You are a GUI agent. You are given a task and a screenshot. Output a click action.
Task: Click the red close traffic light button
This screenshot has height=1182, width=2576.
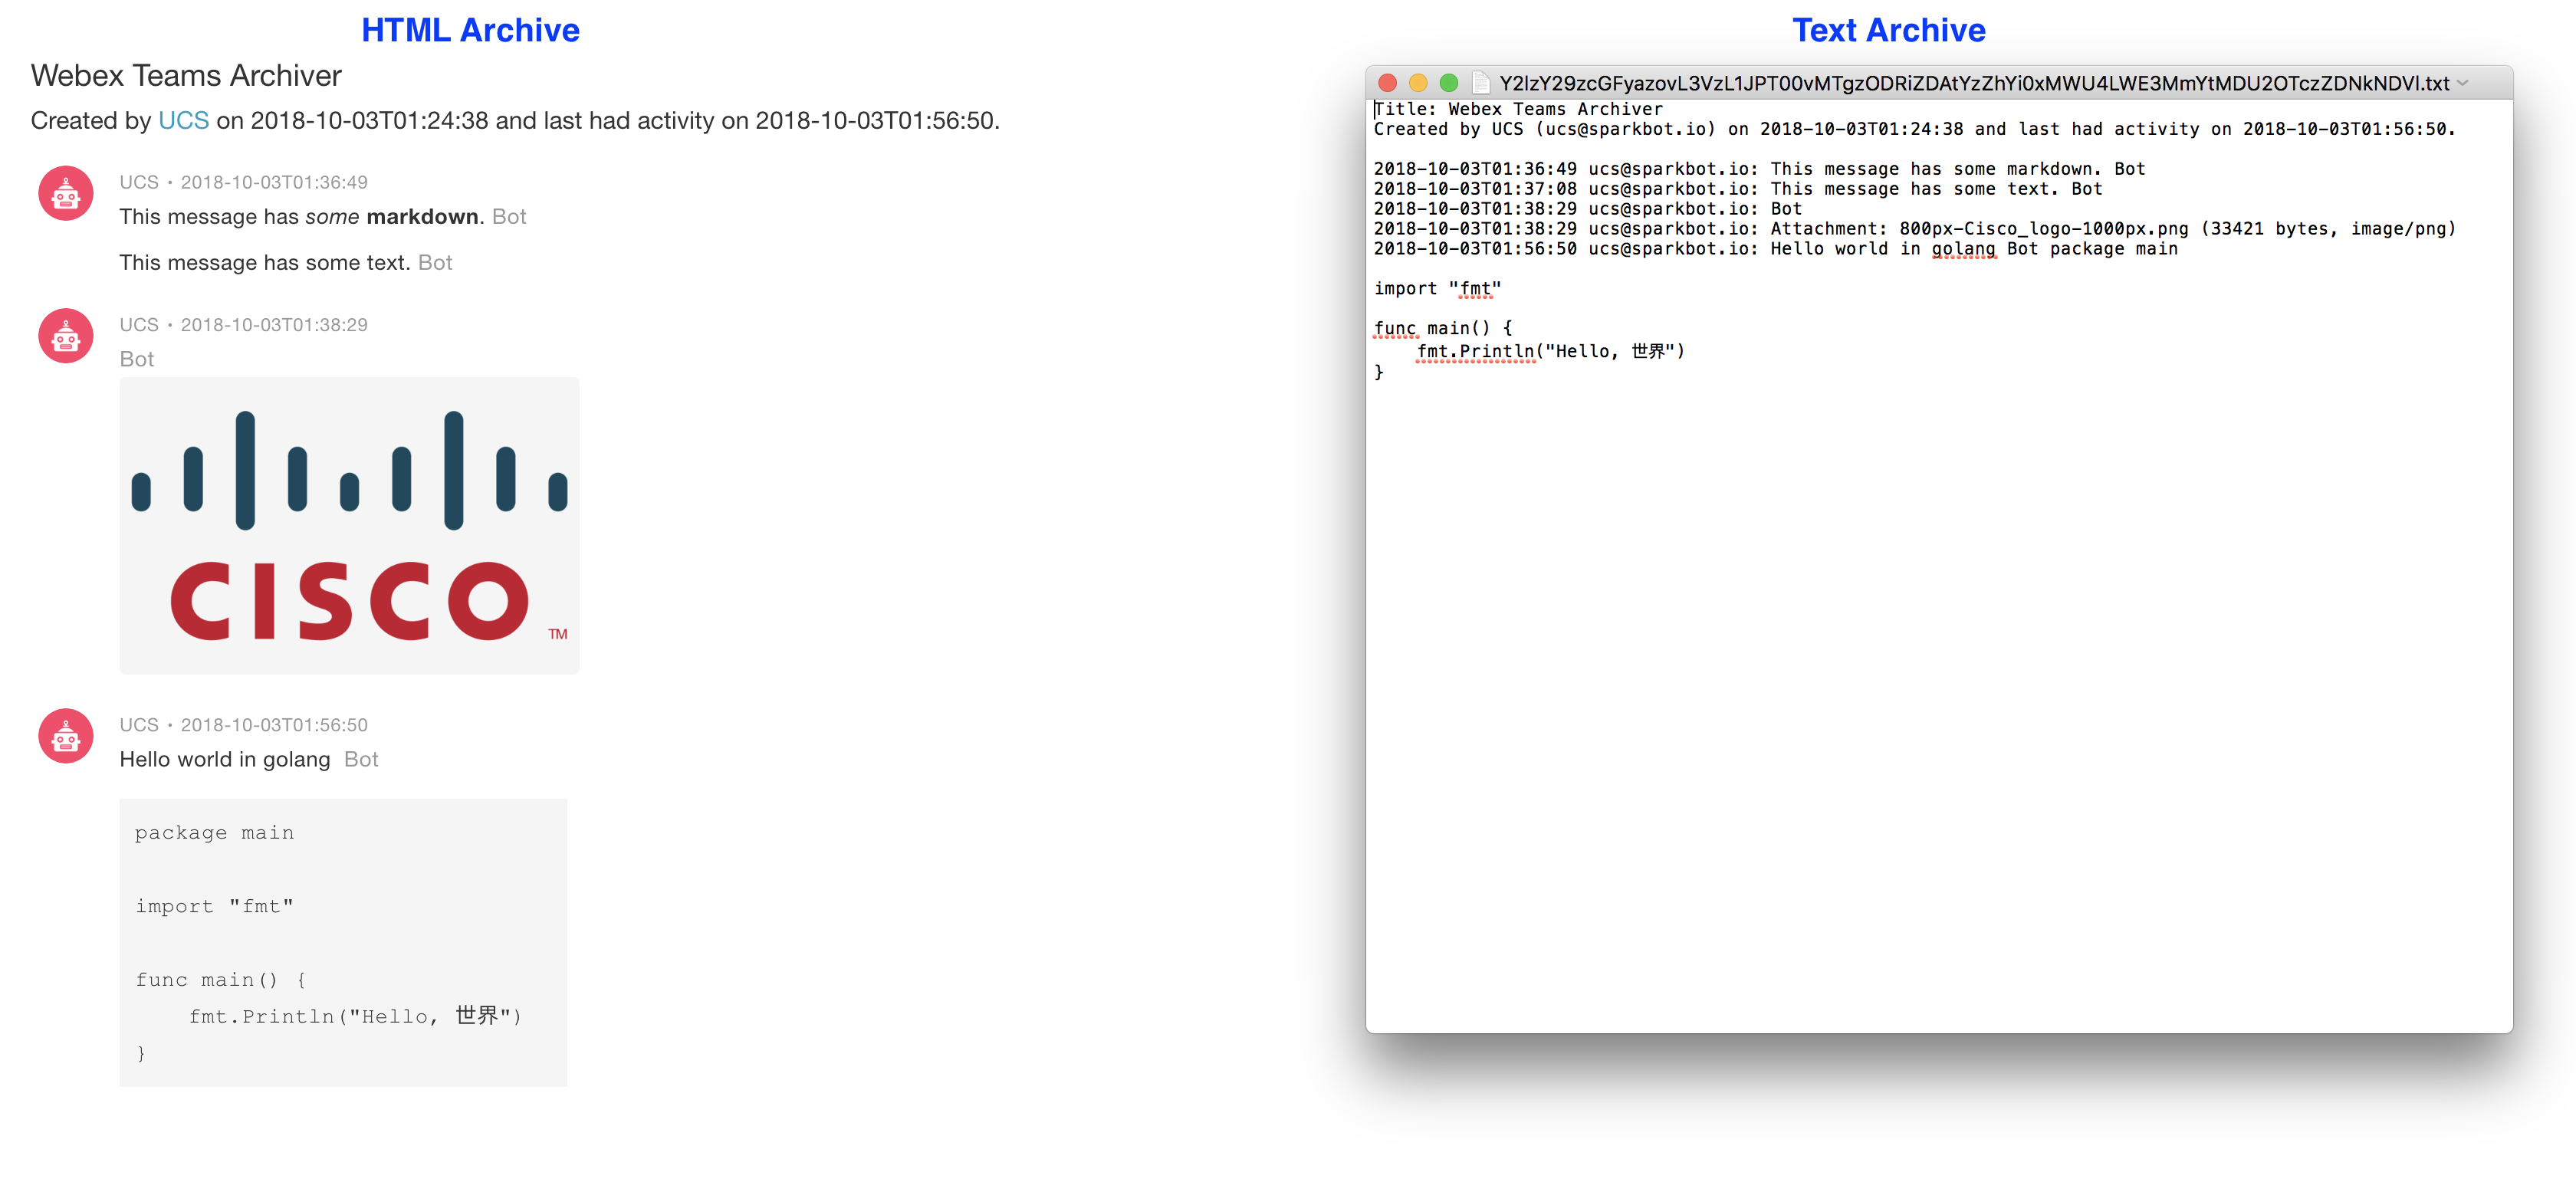(x=1389, y=82)
